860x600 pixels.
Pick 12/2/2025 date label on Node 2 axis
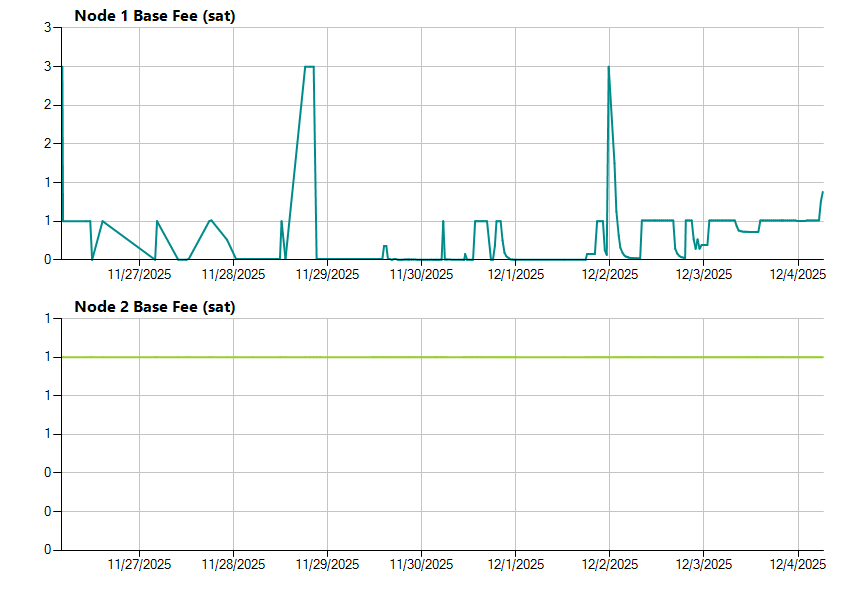610,564
